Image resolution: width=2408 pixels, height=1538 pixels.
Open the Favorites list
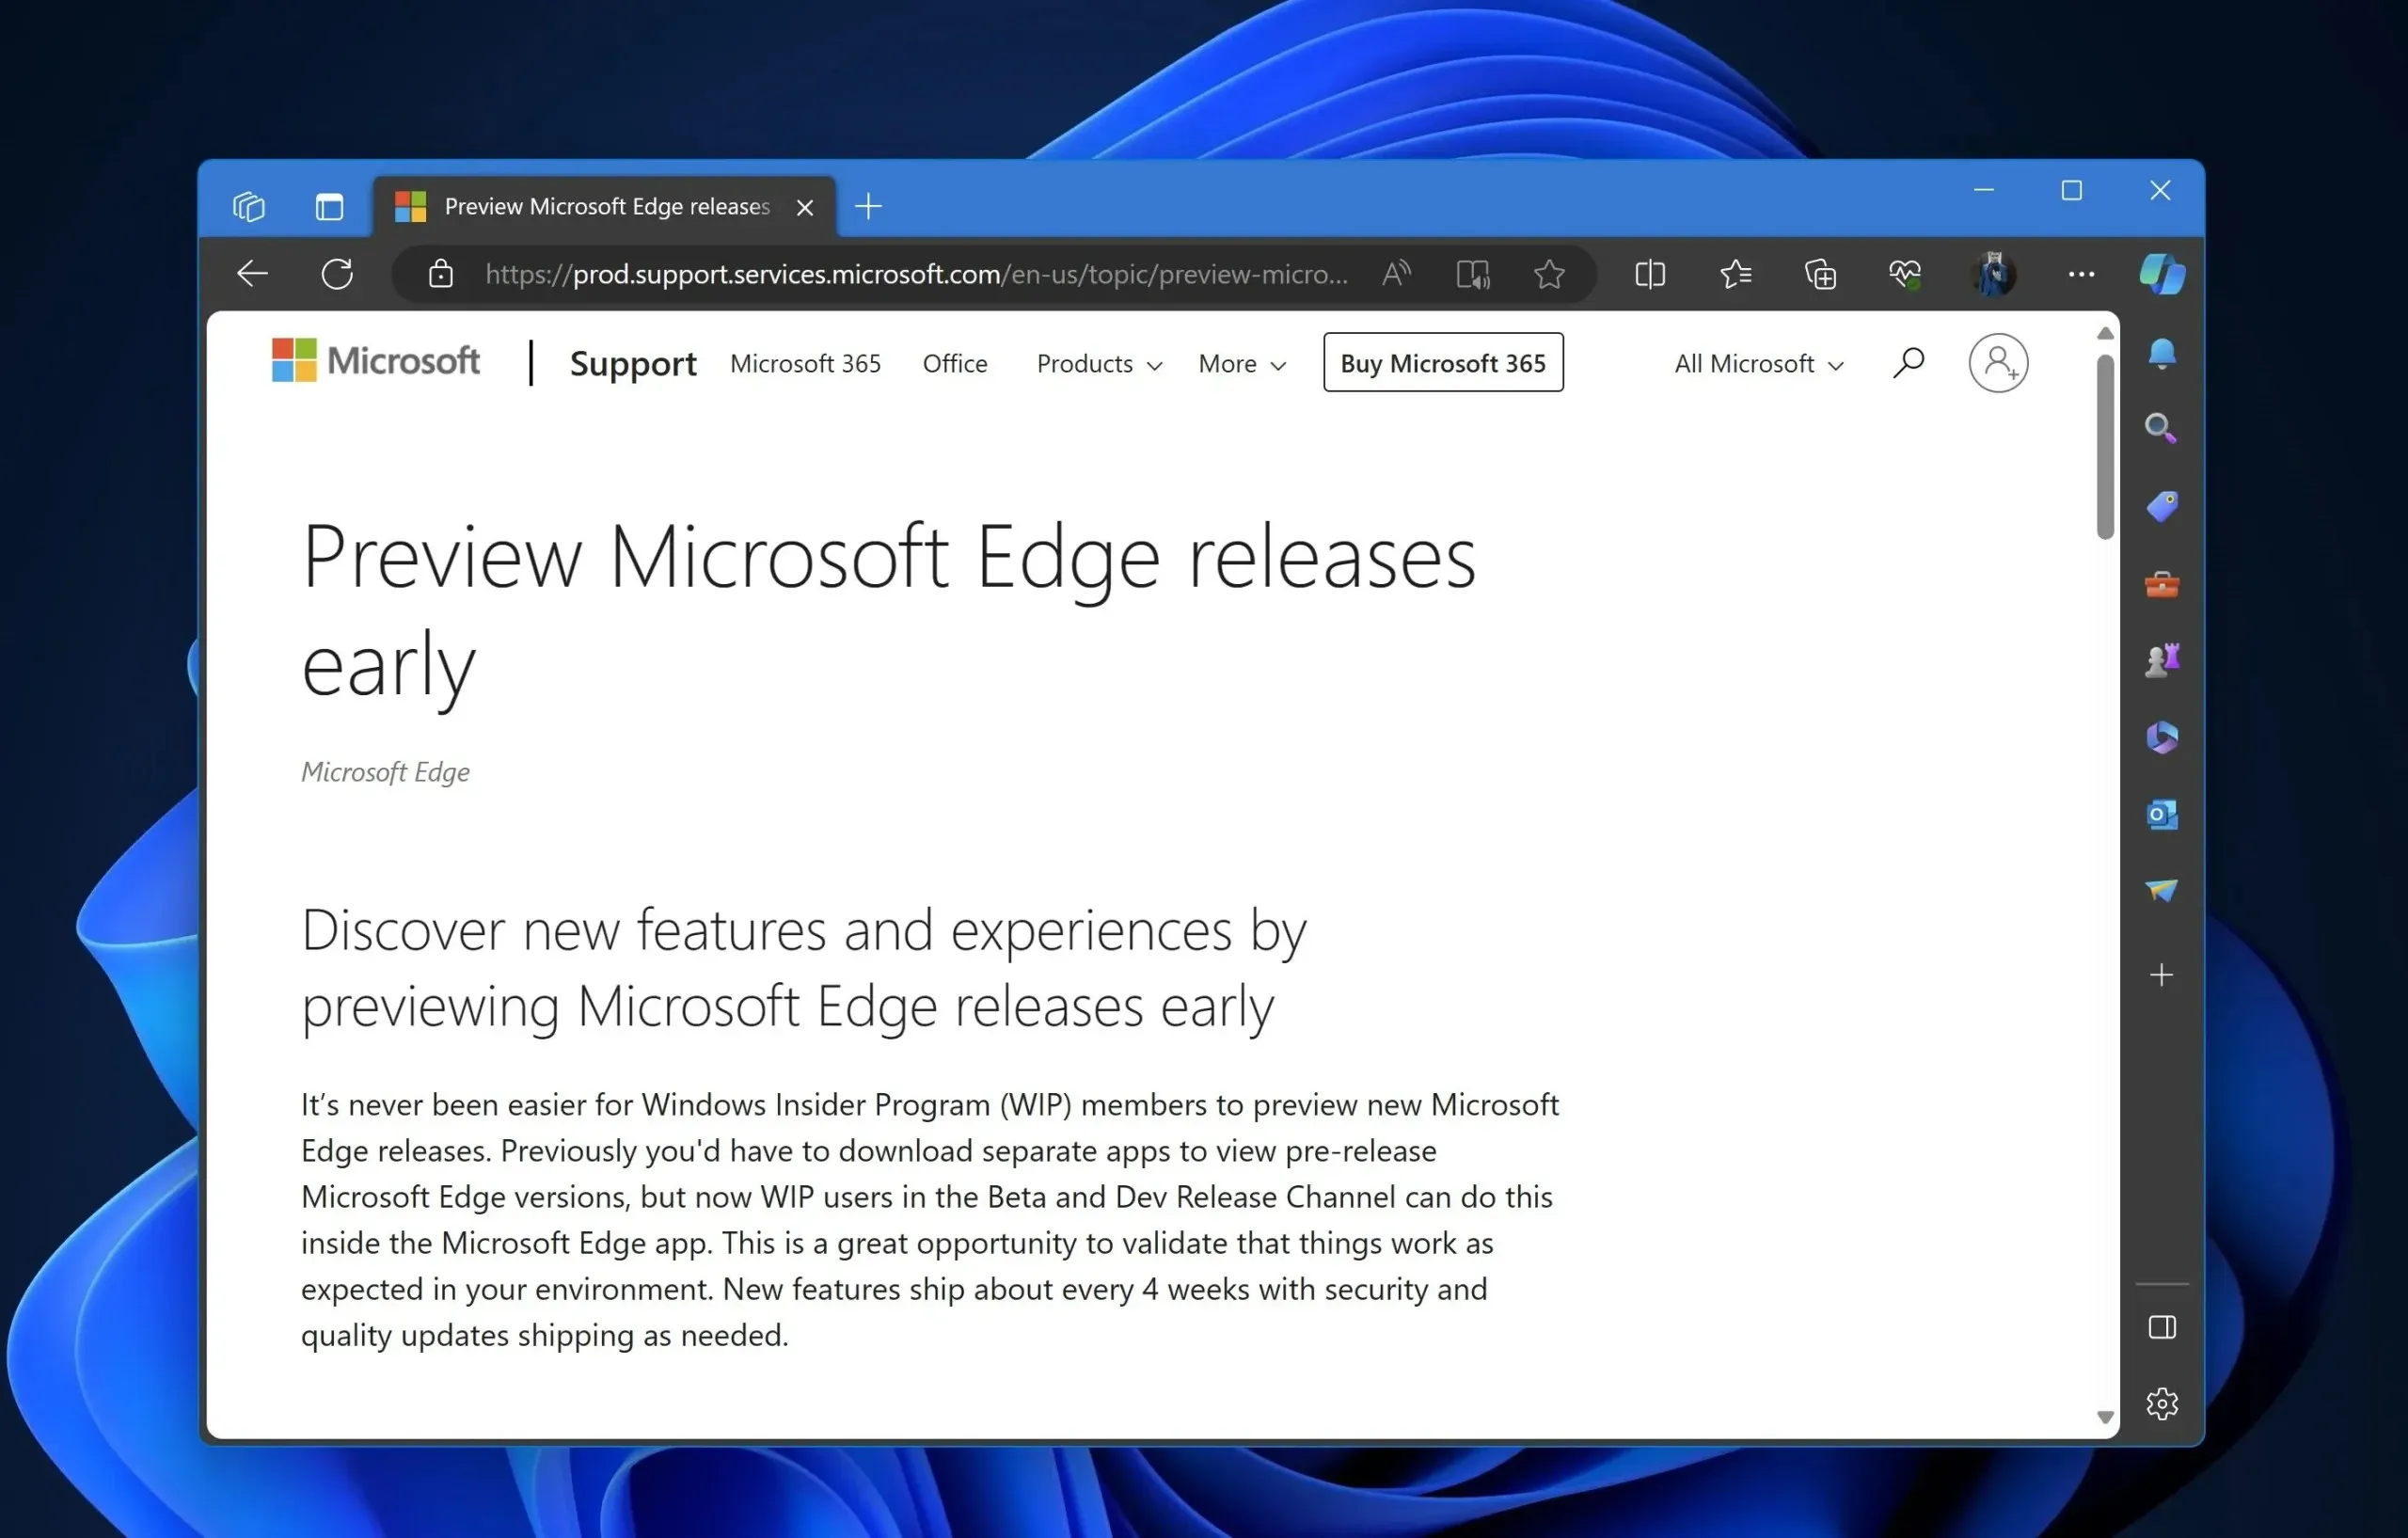[1735, 273]
